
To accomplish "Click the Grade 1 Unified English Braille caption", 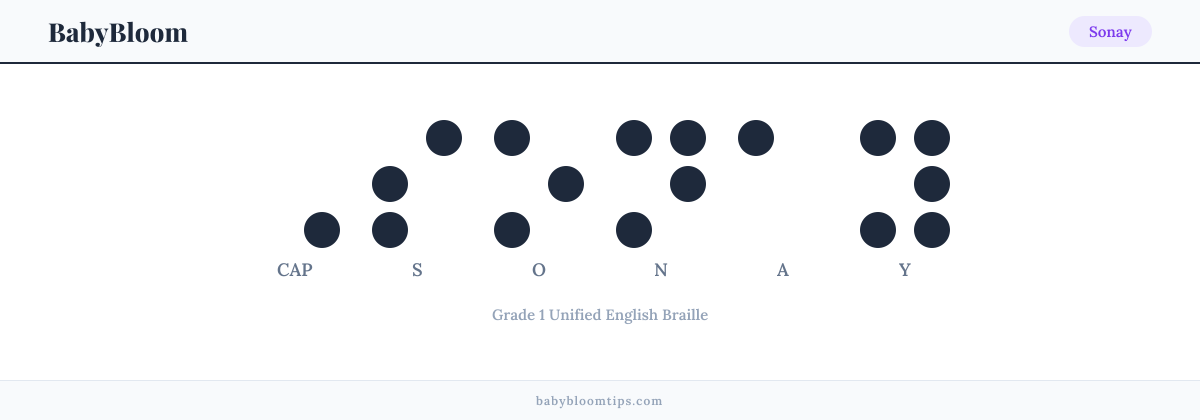I will click(x=600, y=315).
